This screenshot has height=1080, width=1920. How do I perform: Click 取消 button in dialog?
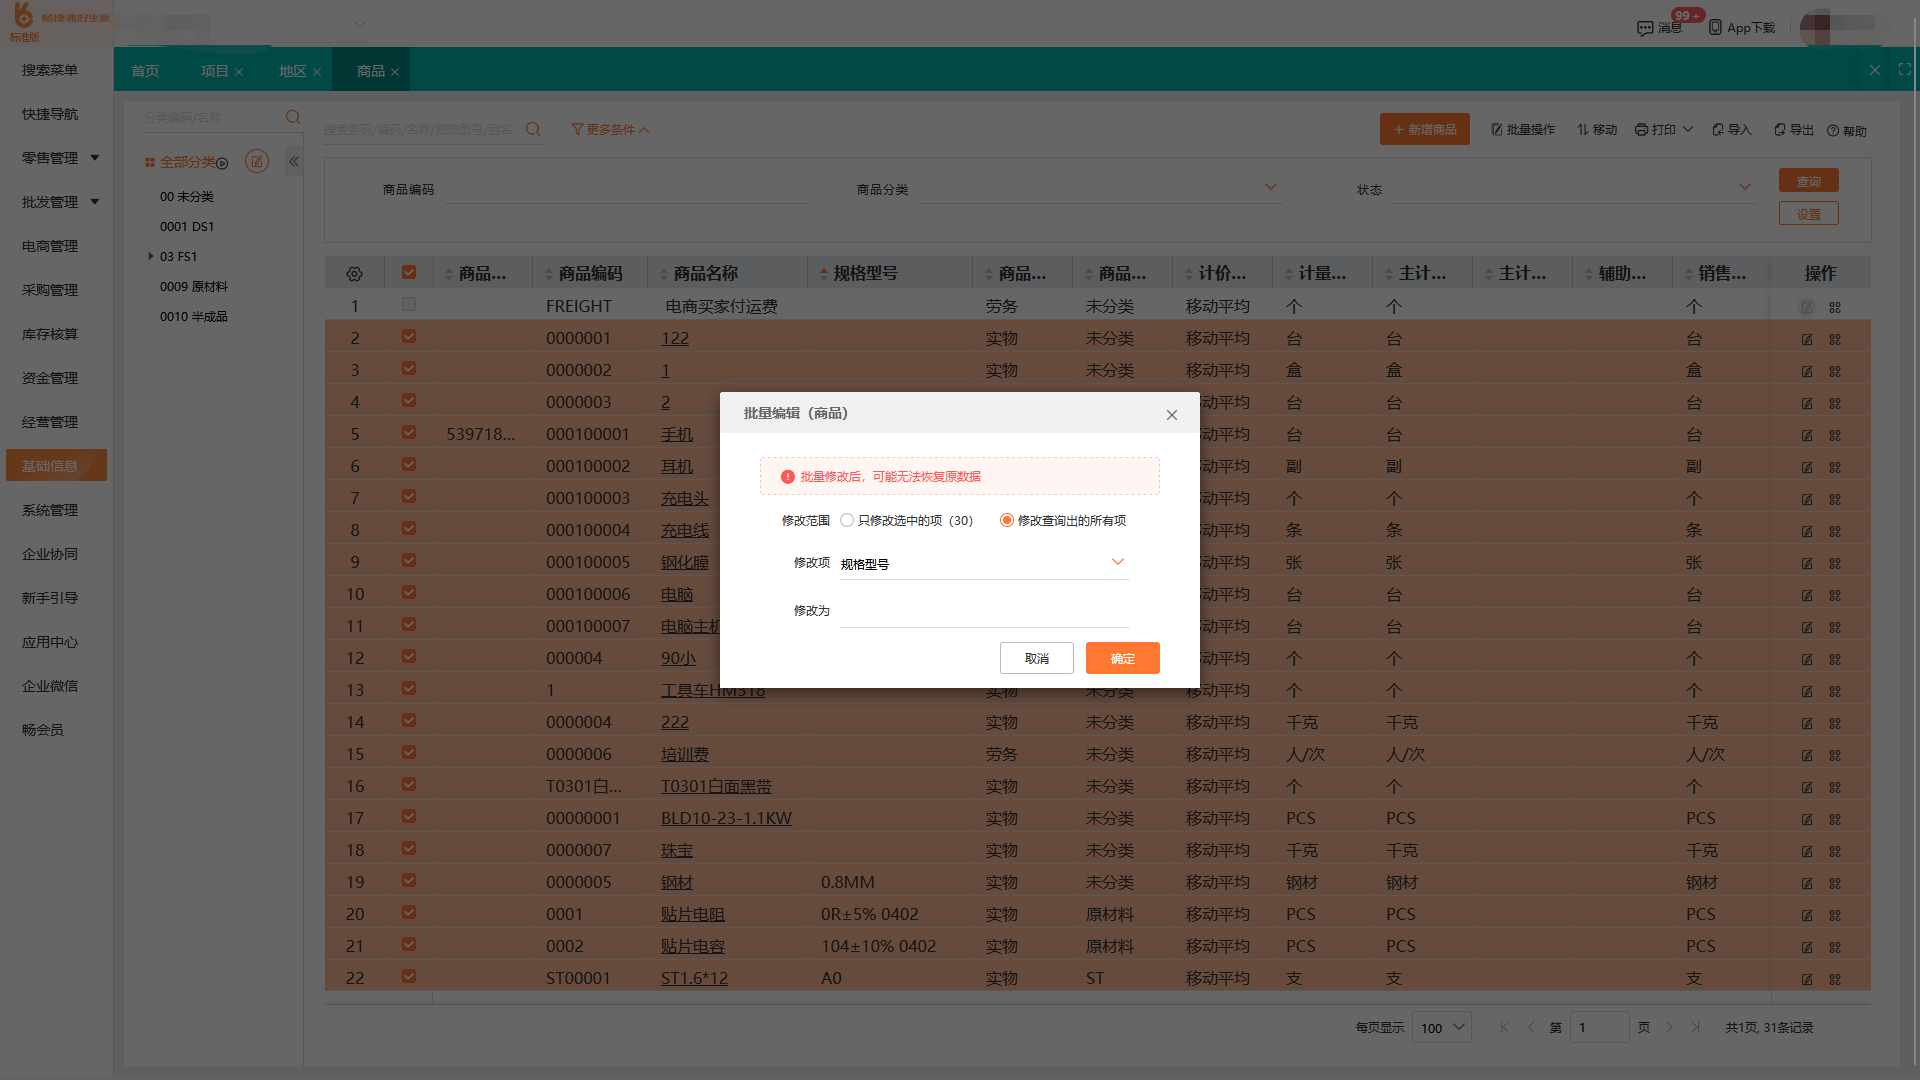[x=1036, y=658]
